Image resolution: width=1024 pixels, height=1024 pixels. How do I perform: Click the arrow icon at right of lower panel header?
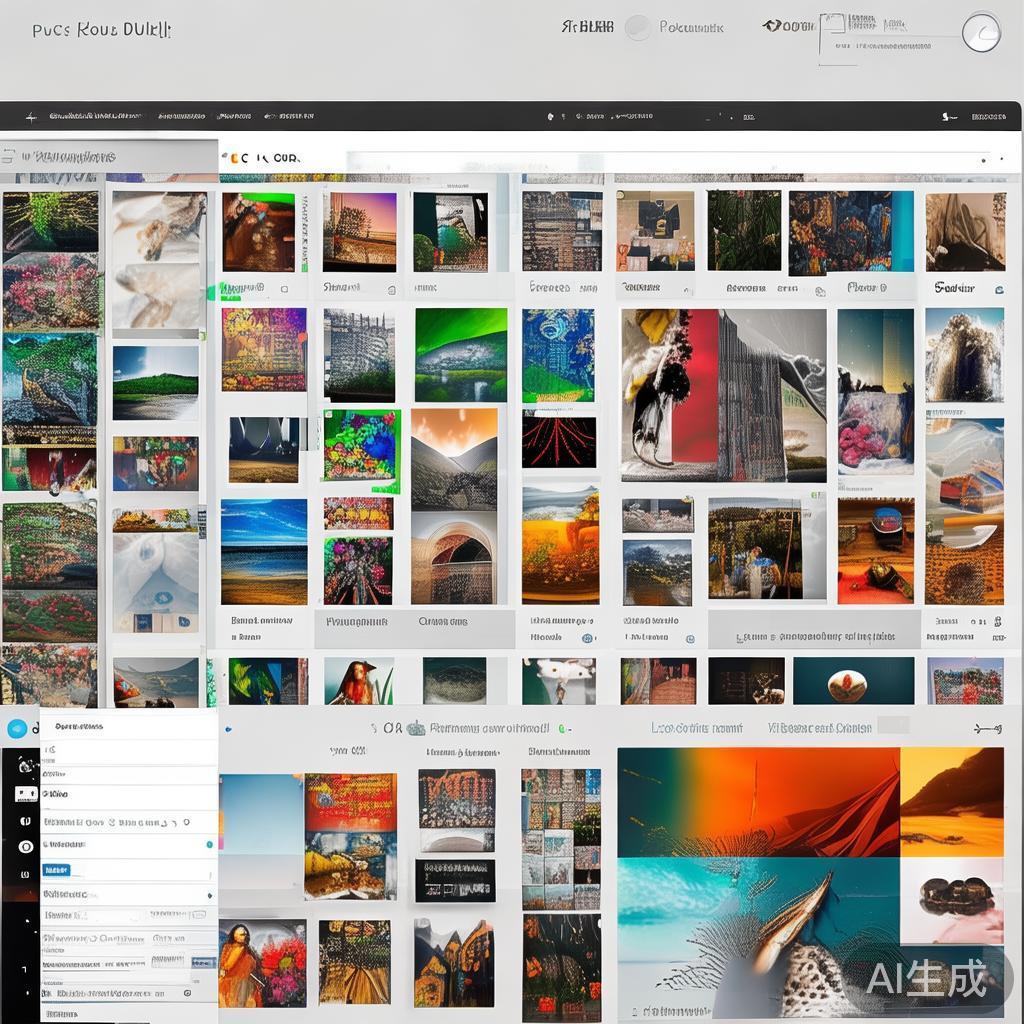point(987,729)
